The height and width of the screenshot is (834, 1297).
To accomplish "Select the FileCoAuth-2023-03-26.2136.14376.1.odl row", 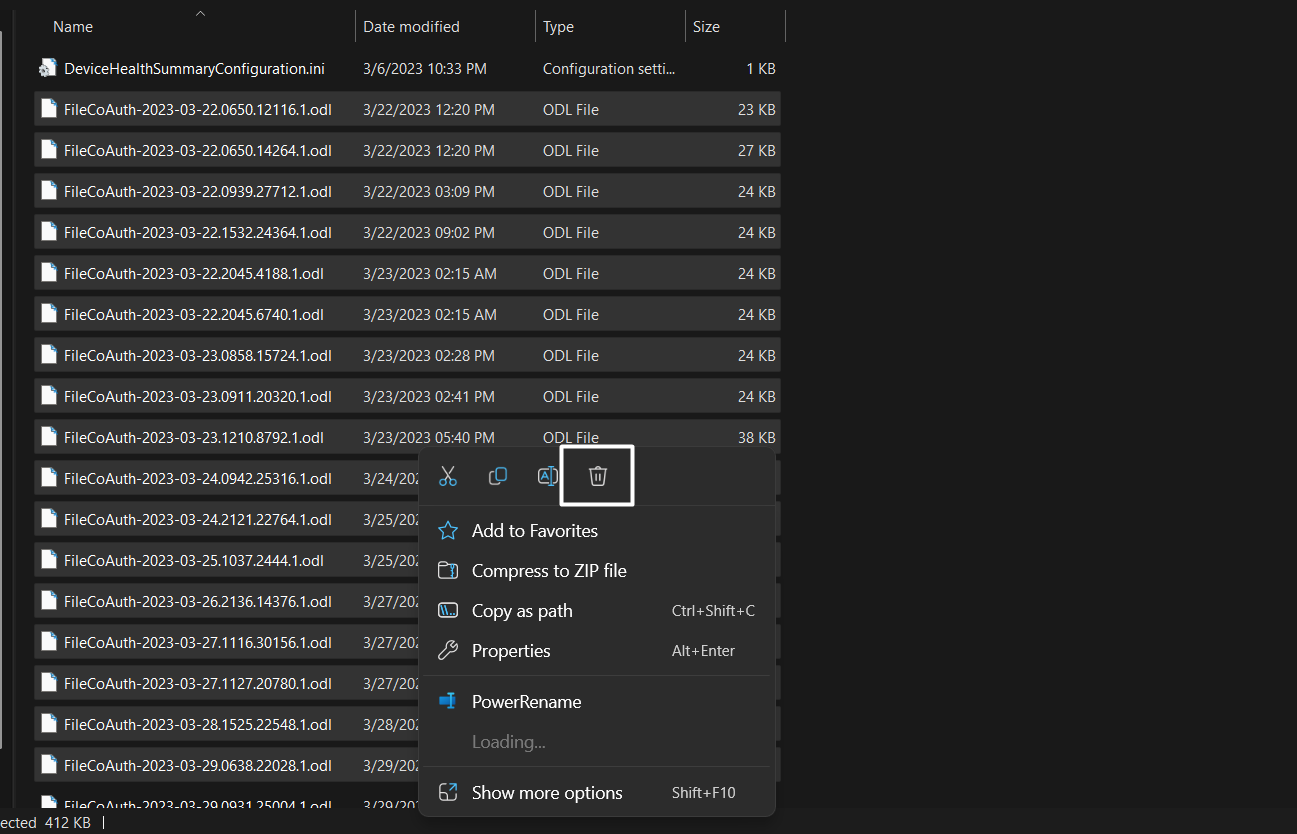I will click(x=197, y=602).
